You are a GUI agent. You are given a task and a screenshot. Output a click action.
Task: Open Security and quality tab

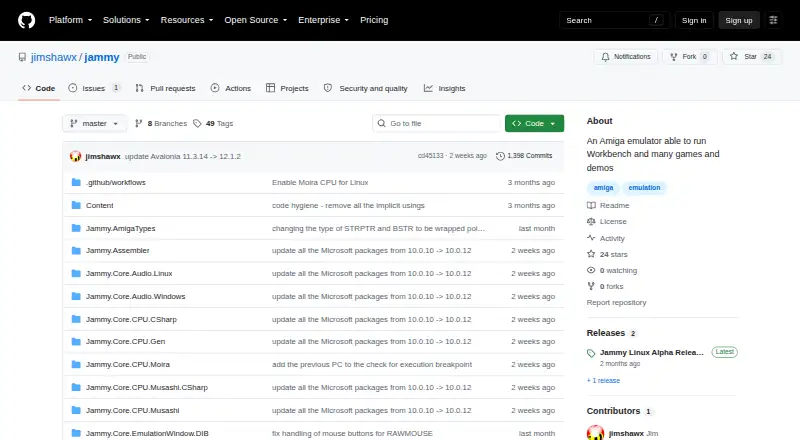coord(366,88)
